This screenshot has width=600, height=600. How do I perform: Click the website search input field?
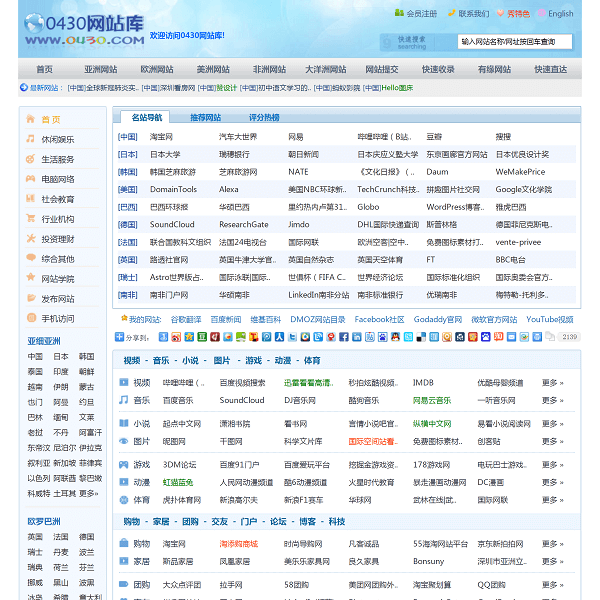point(515,42)
